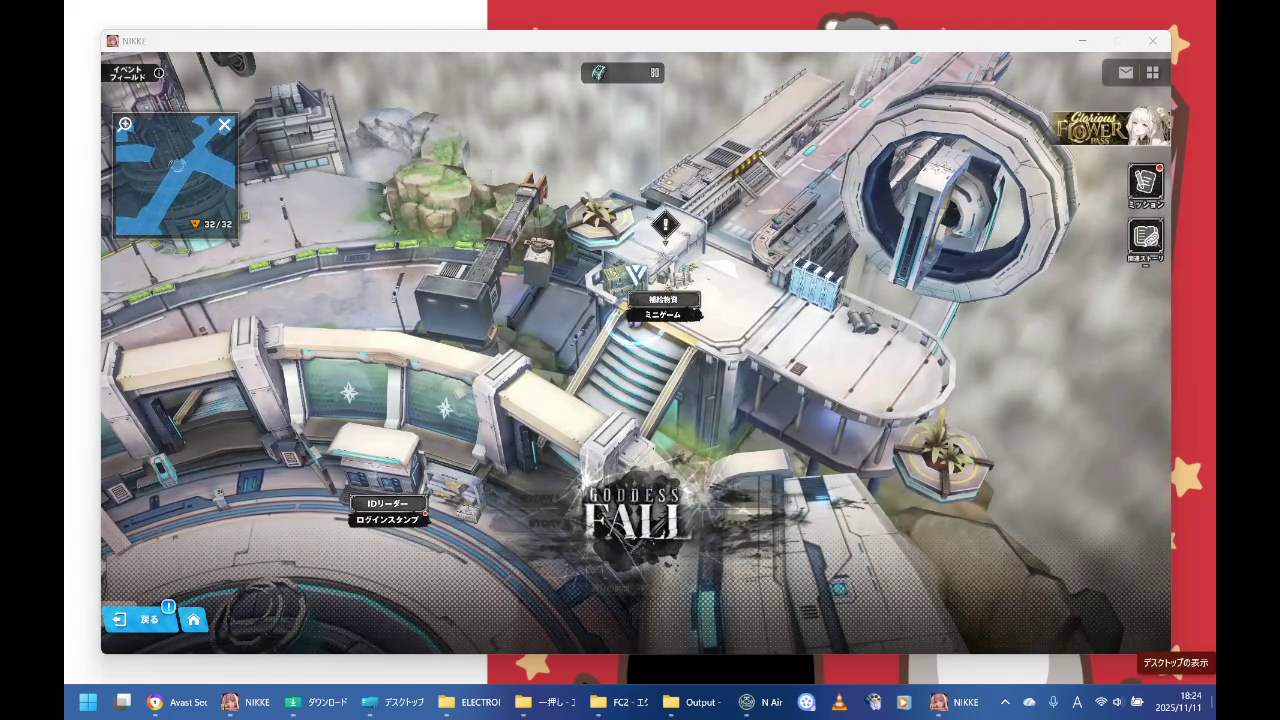The image size is (1280, 720).
Task: Click the exclamation quest marker on map
Action: point(665,226)
